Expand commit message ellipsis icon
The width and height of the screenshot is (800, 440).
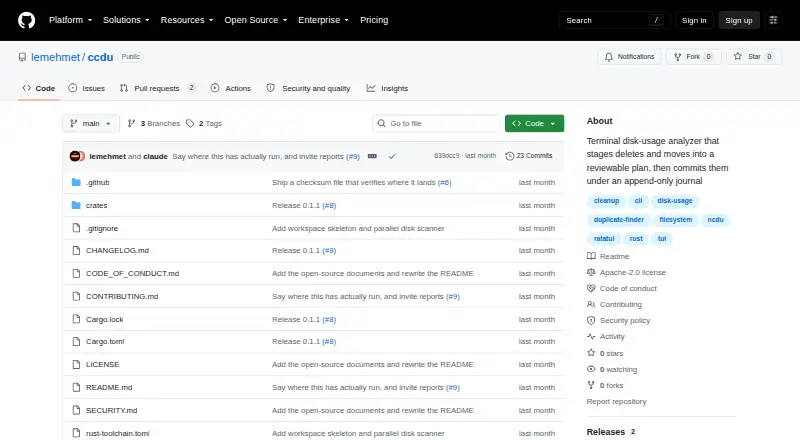pyautogui.click(x=372, y=156)
